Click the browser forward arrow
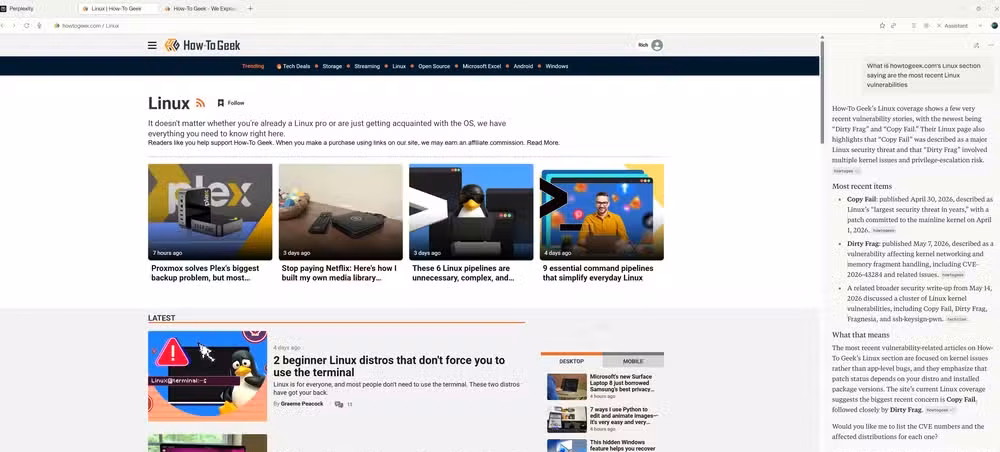This screenshot has width=1000, height=452. 14,26
